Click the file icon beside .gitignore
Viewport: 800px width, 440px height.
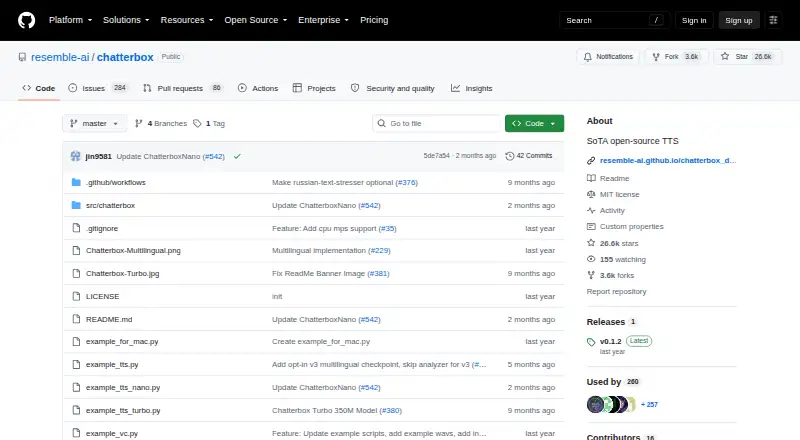click(x=76, y=228)
